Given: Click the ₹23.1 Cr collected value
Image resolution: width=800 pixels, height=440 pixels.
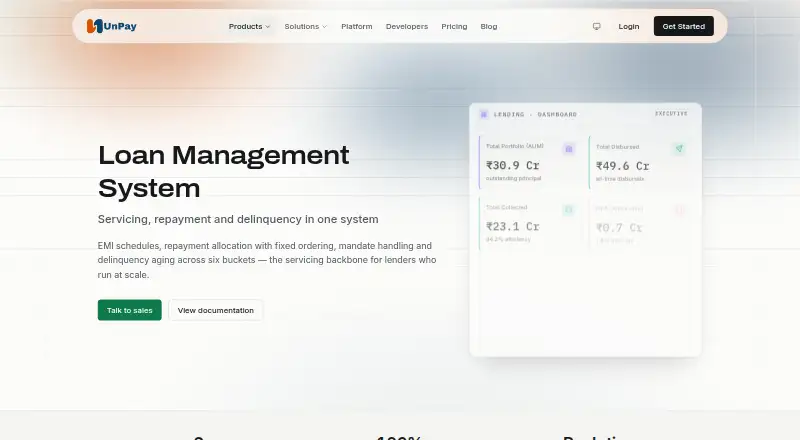Looking at the screenshot, I should tap(512, 226).
